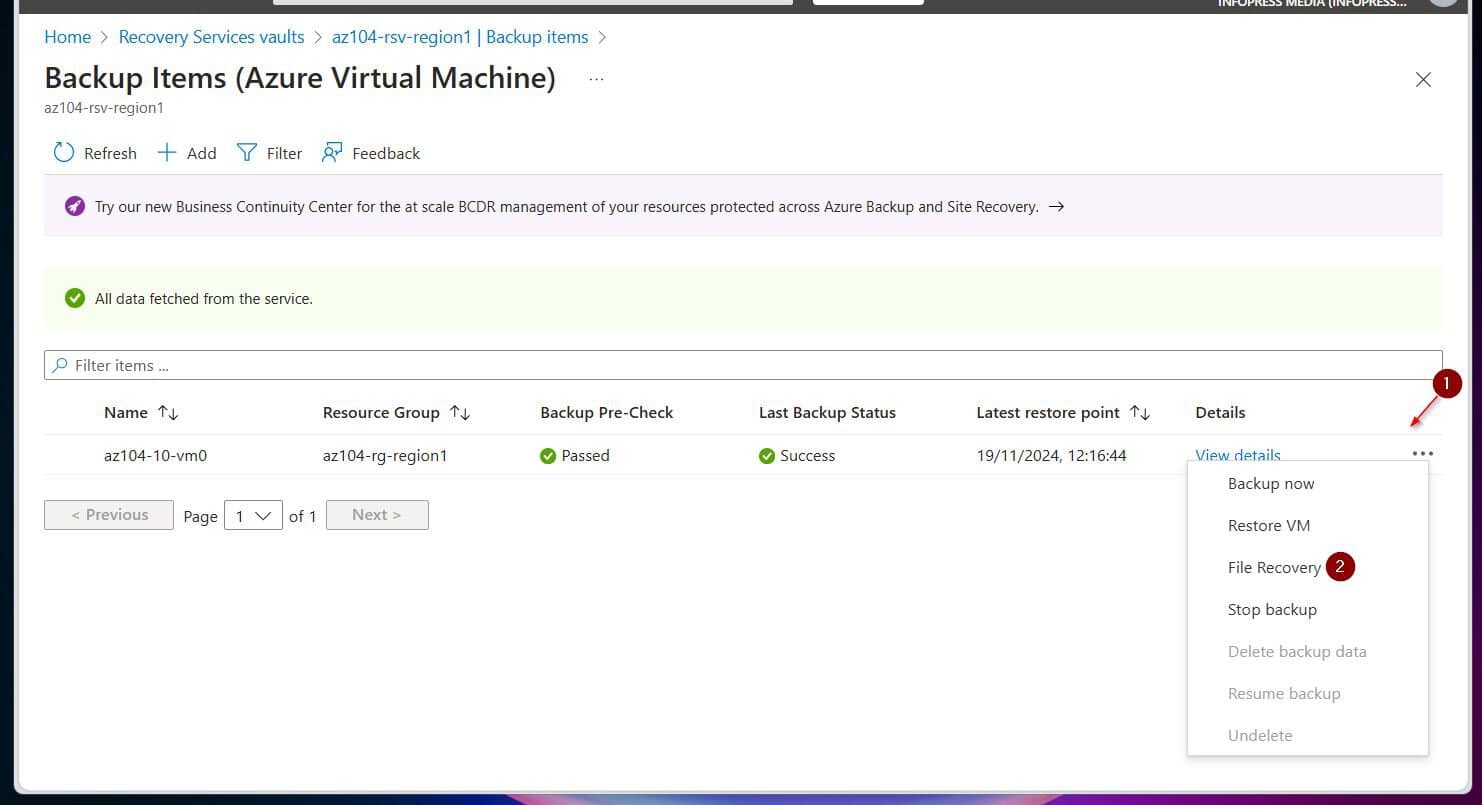
Task: Open the Page number dropdown
Action: (x=253, y=515)
